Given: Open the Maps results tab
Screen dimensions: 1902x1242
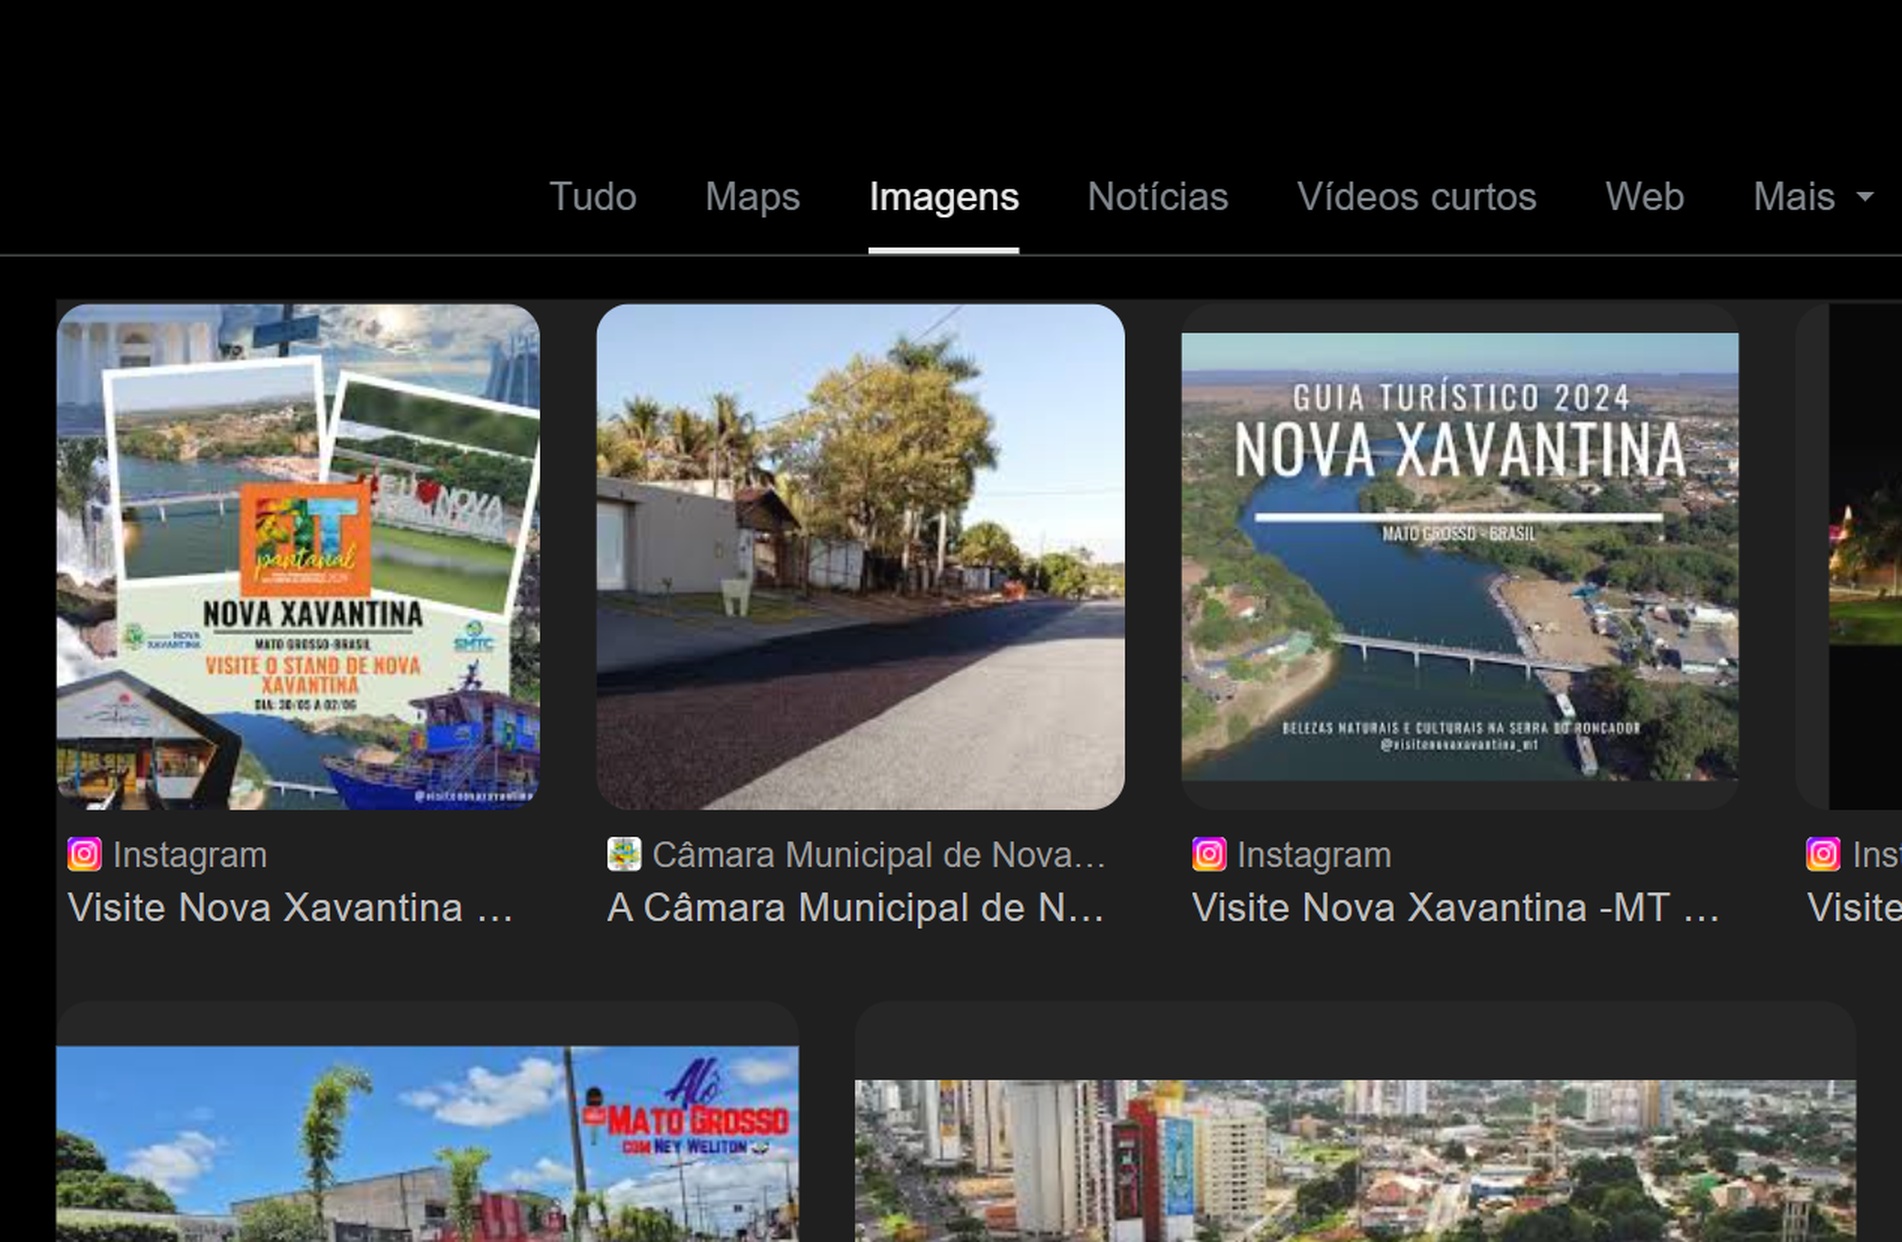Looking at the screenshot, I should pos(752,197).
